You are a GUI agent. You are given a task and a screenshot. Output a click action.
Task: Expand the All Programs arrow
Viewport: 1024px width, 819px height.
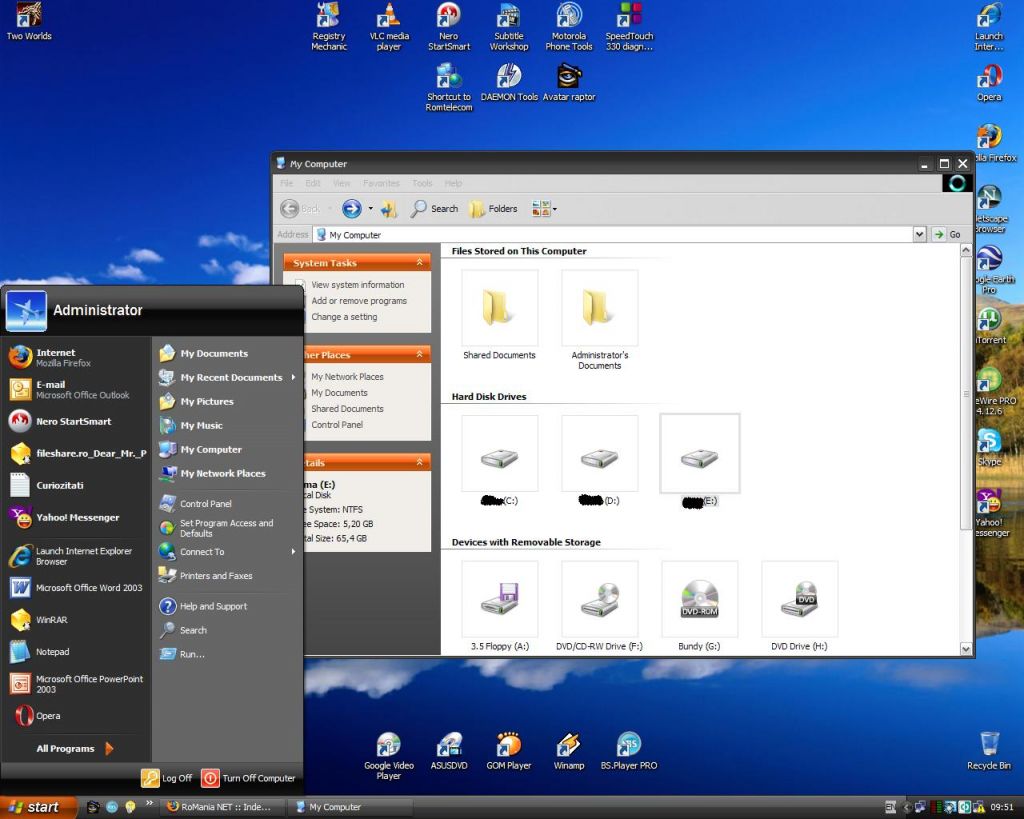pos(109,748)
